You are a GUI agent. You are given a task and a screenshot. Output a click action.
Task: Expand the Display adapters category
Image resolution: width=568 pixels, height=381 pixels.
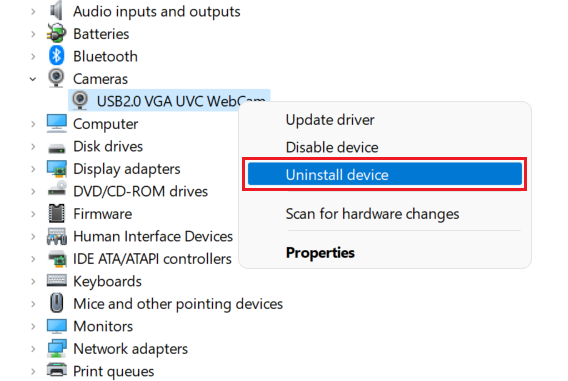click(33, 169)
